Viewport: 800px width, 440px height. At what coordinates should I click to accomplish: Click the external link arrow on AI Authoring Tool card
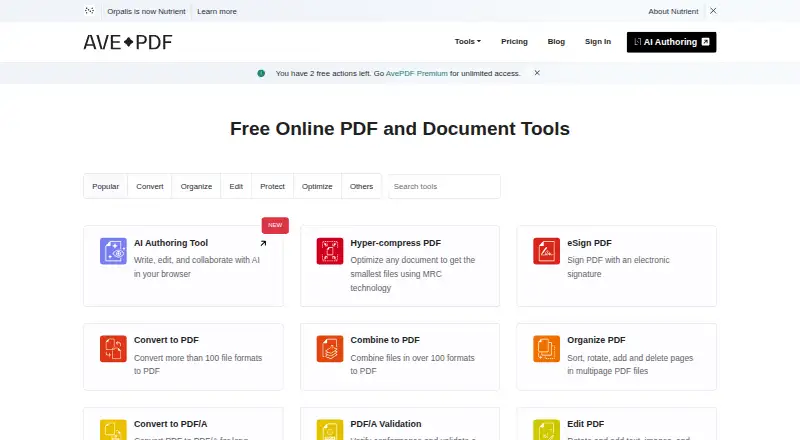tap(263, 243)
